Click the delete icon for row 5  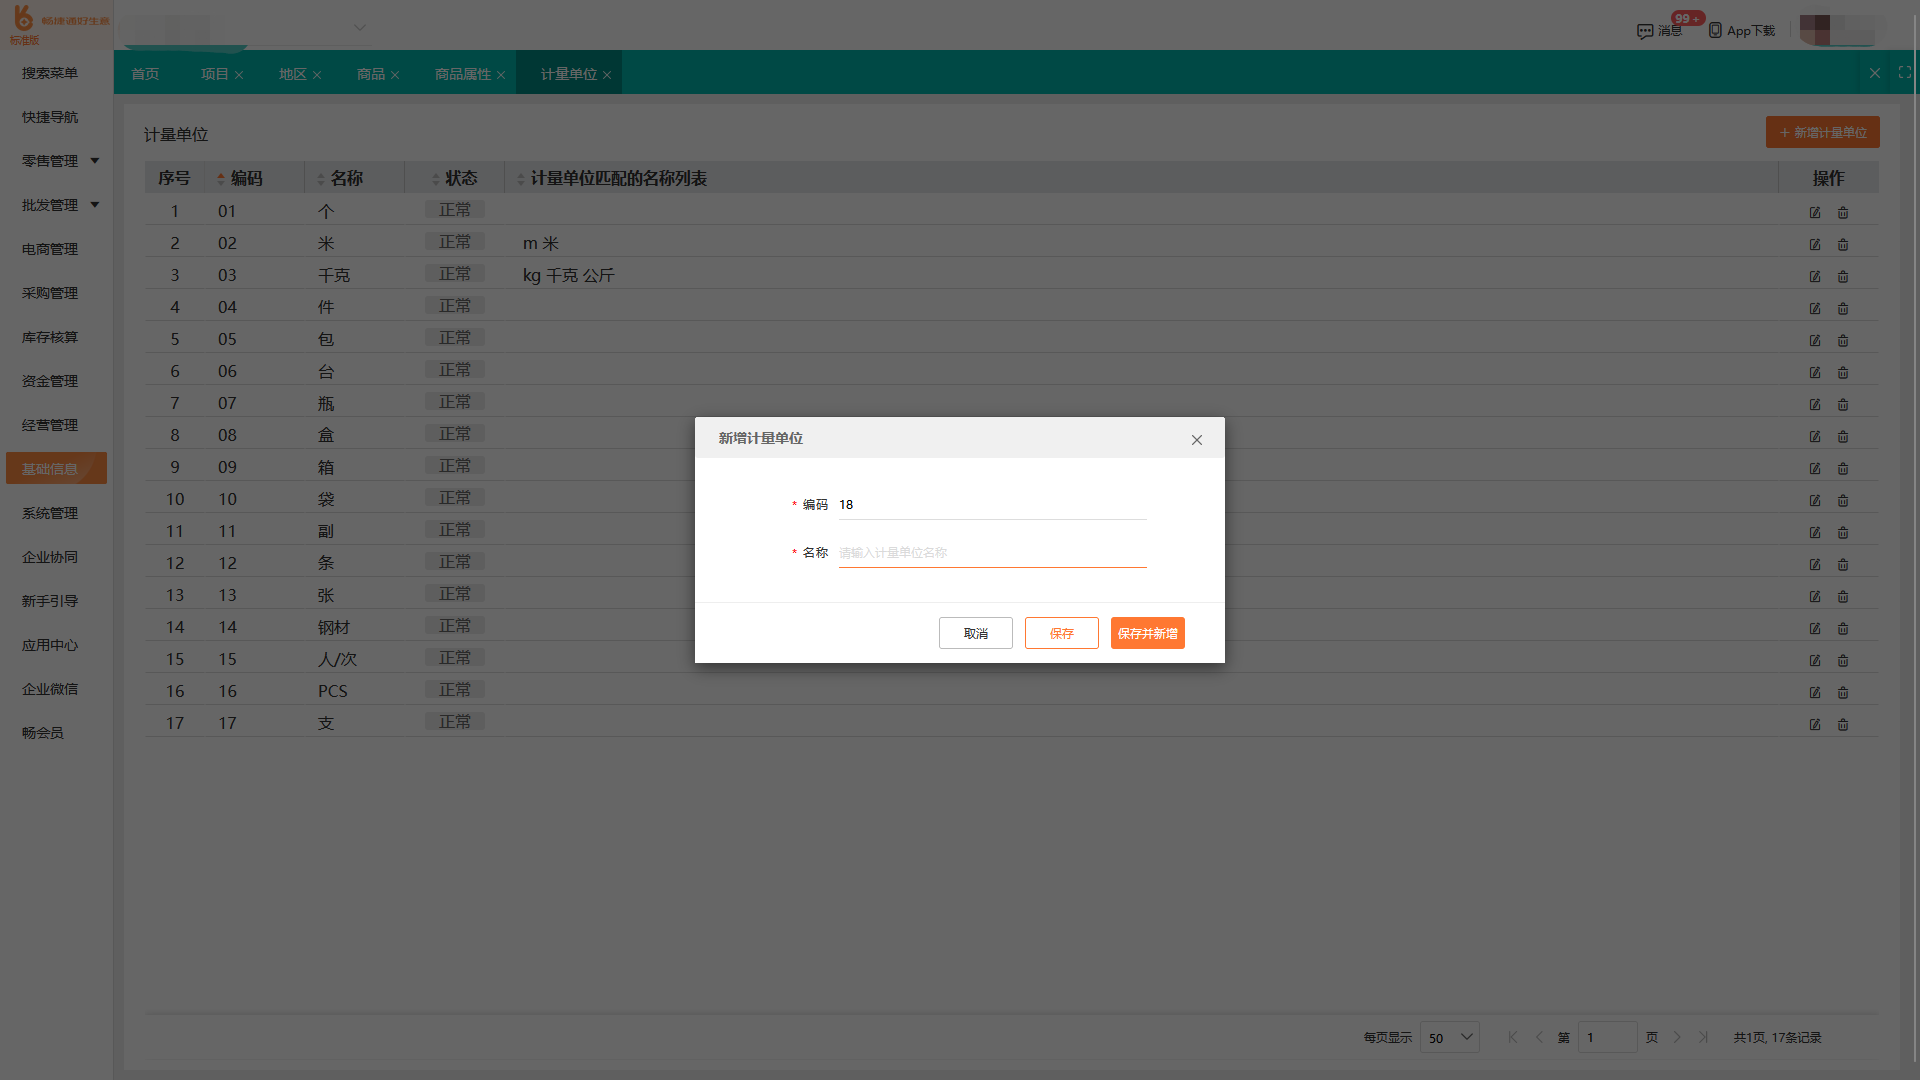1844,339
